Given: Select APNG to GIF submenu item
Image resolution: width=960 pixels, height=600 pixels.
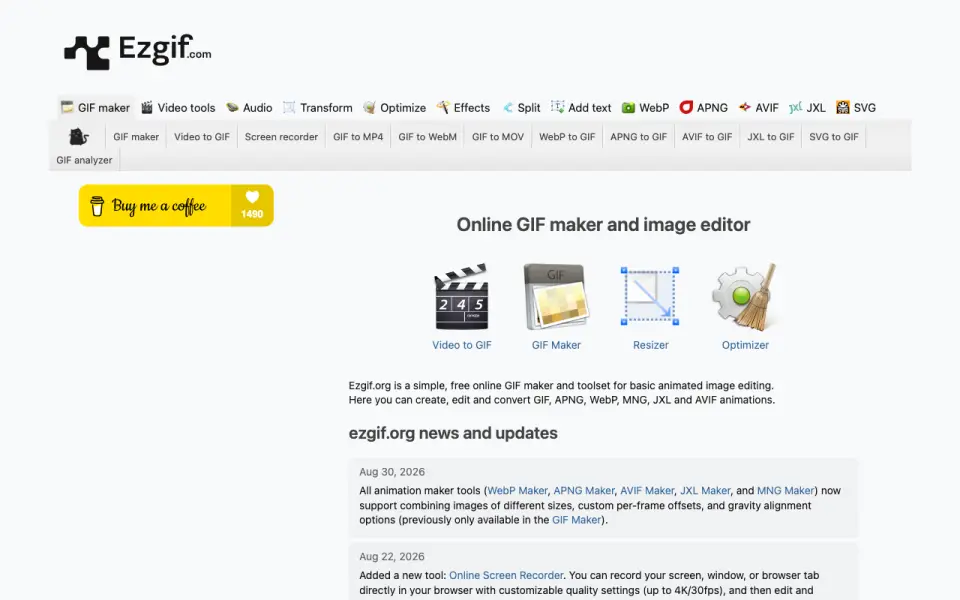Looking at the screenshot, I should pyautogui.click(x=639, y=137).
